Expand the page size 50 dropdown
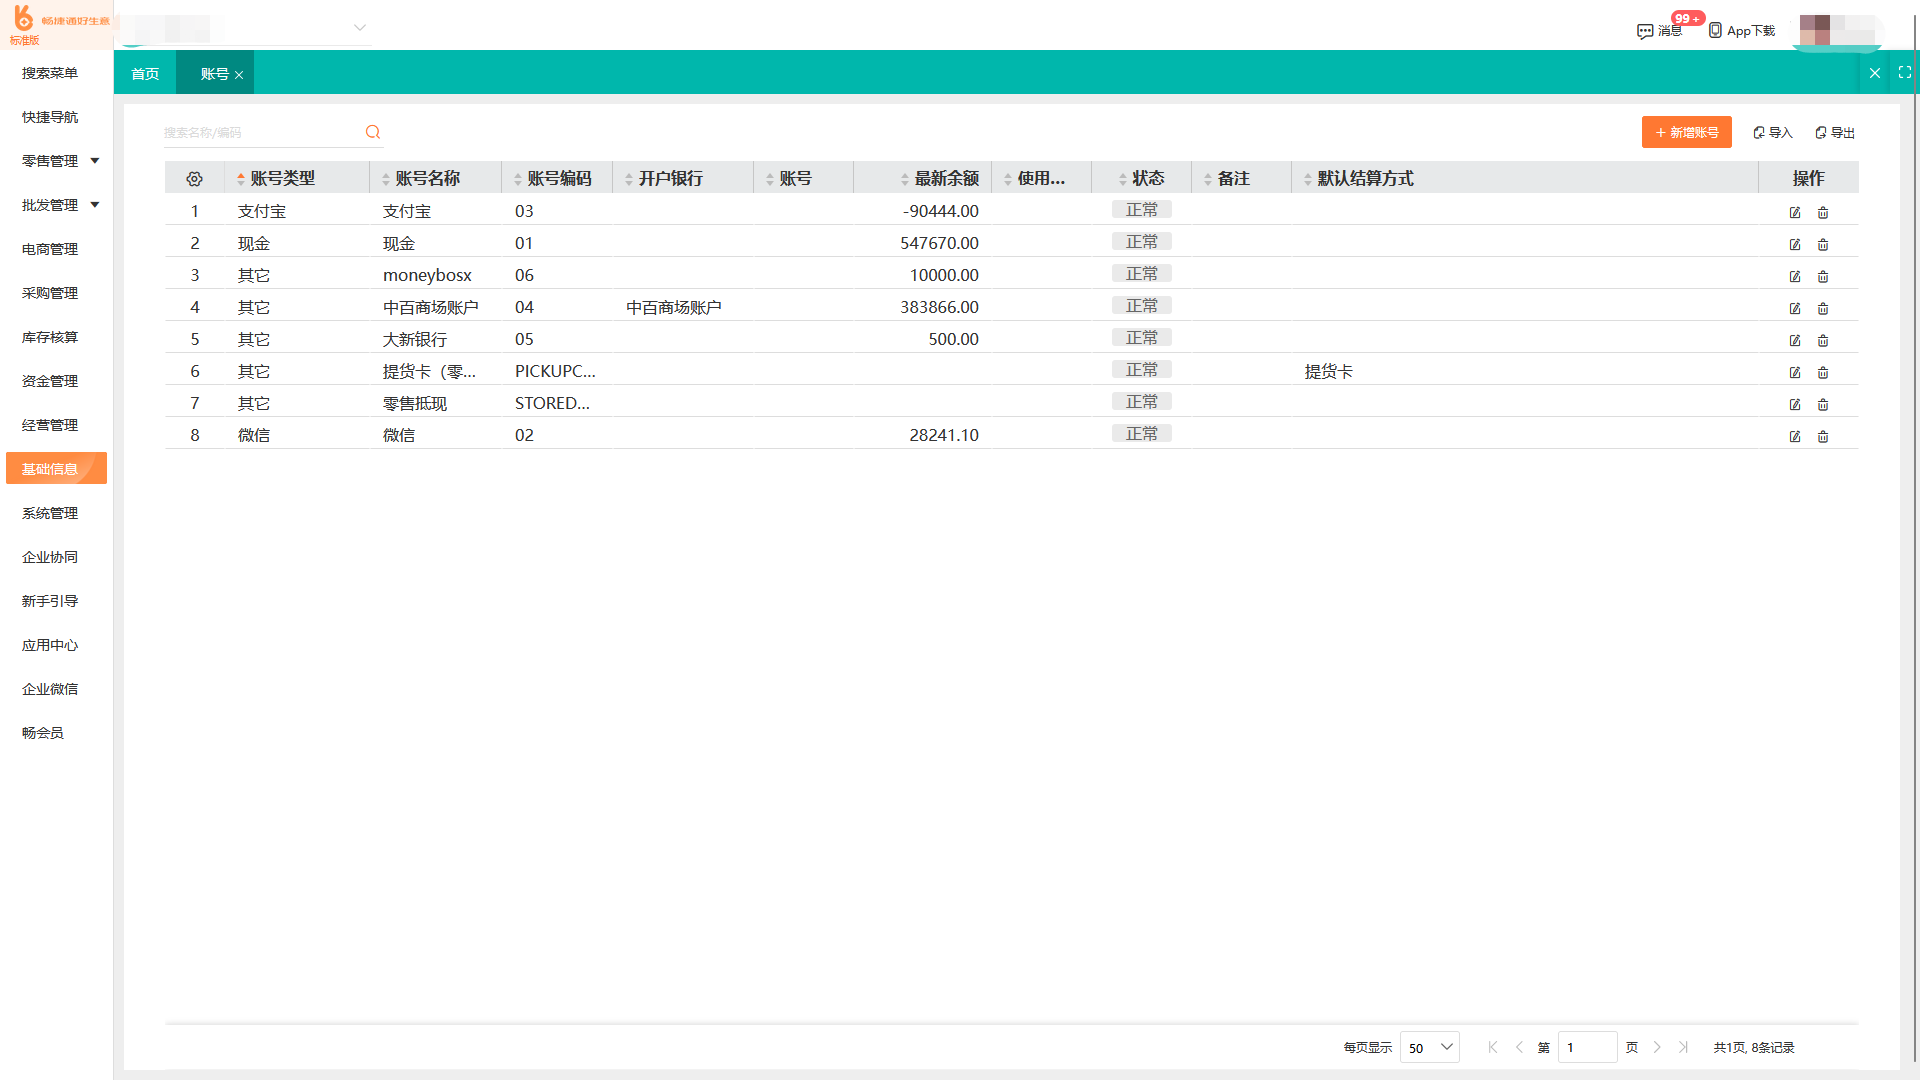The height and width of the screenshot is (1080, 1920). 1428,1047
